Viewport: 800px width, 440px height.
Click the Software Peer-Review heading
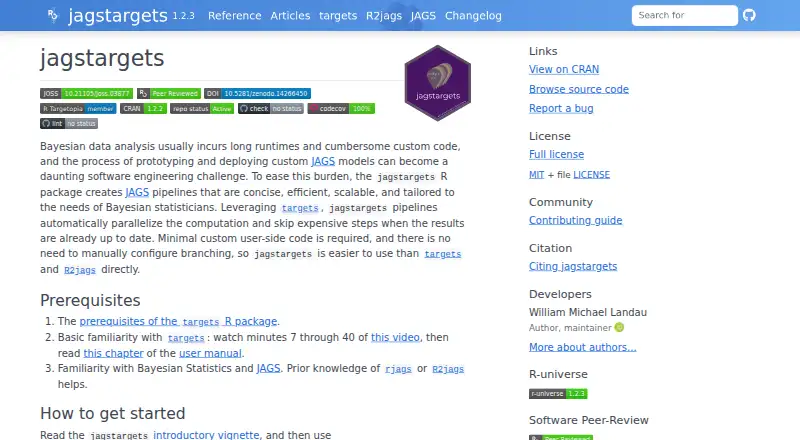pos(589,420)
